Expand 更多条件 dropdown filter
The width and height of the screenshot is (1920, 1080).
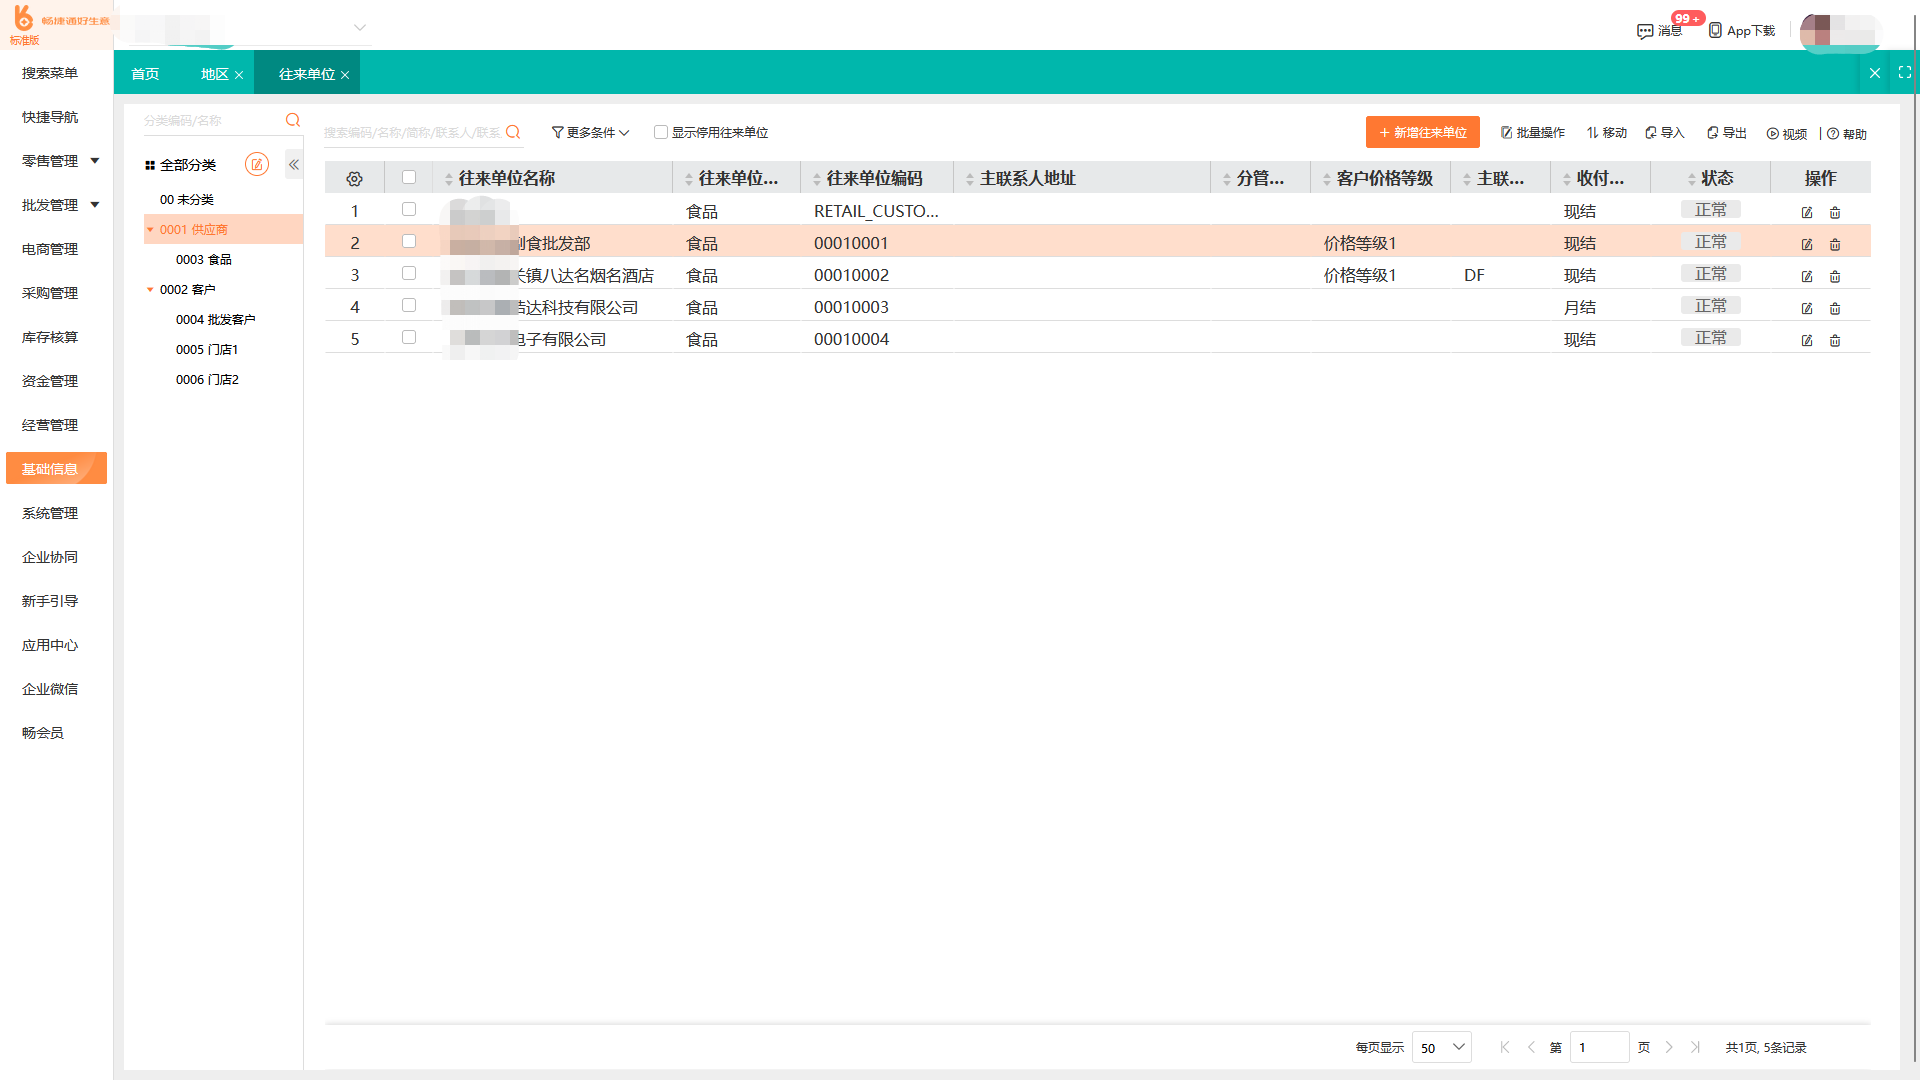tap(593, 132)
